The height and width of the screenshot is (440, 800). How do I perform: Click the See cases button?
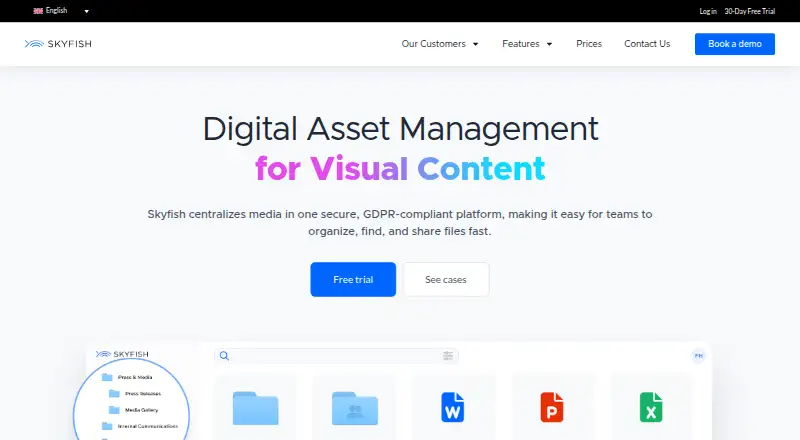(x=446, y=279)
